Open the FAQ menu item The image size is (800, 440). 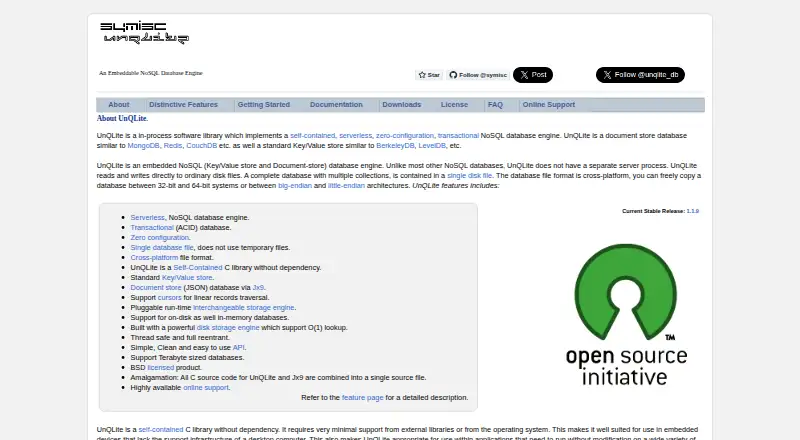[x=495, y=105]
